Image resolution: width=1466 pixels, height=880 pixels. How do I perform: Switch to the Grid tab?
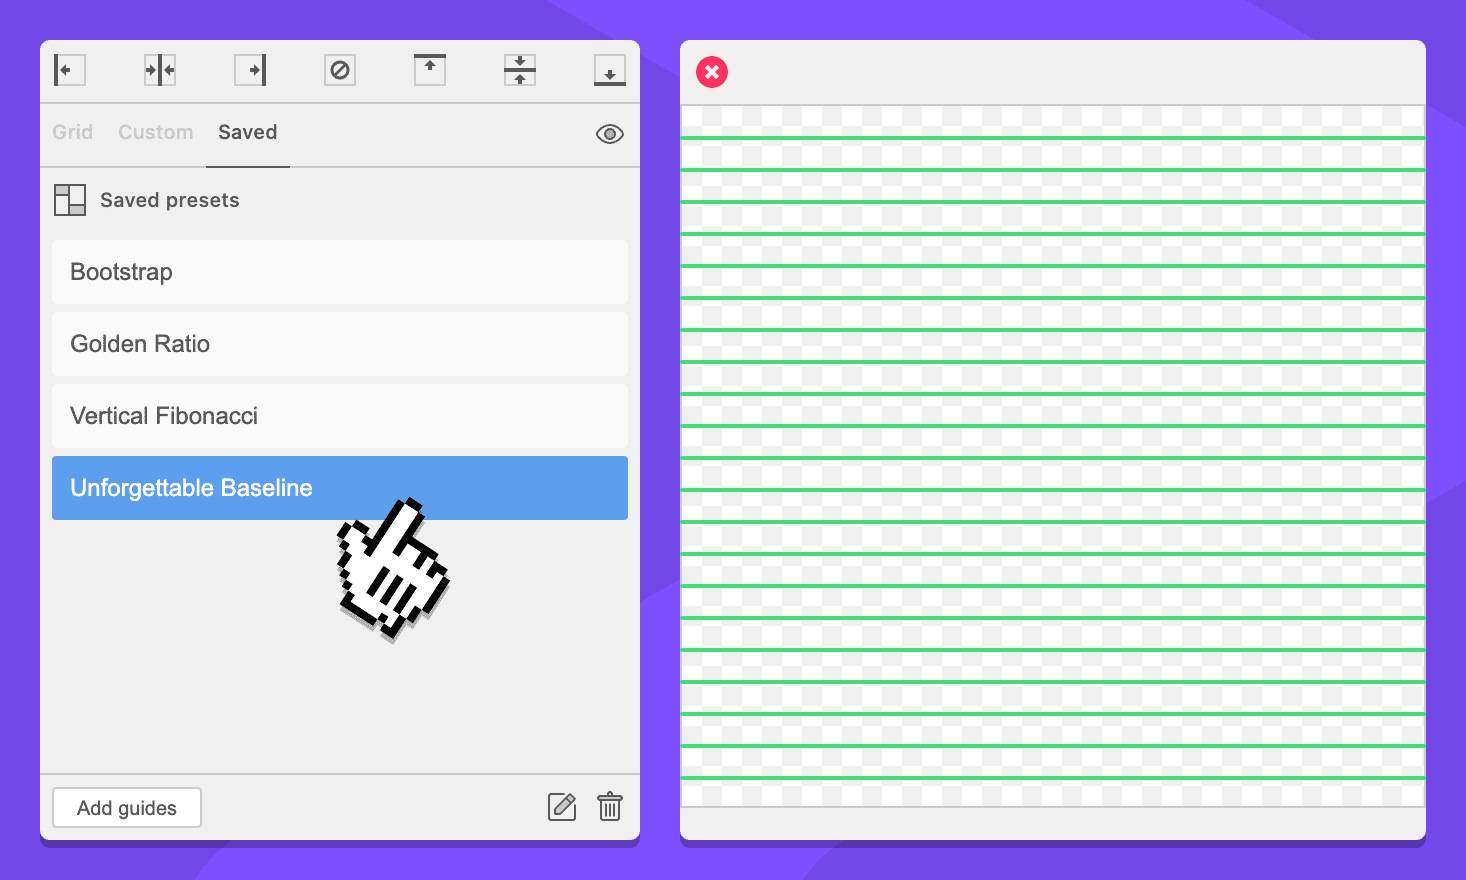[x=73, y=132]
